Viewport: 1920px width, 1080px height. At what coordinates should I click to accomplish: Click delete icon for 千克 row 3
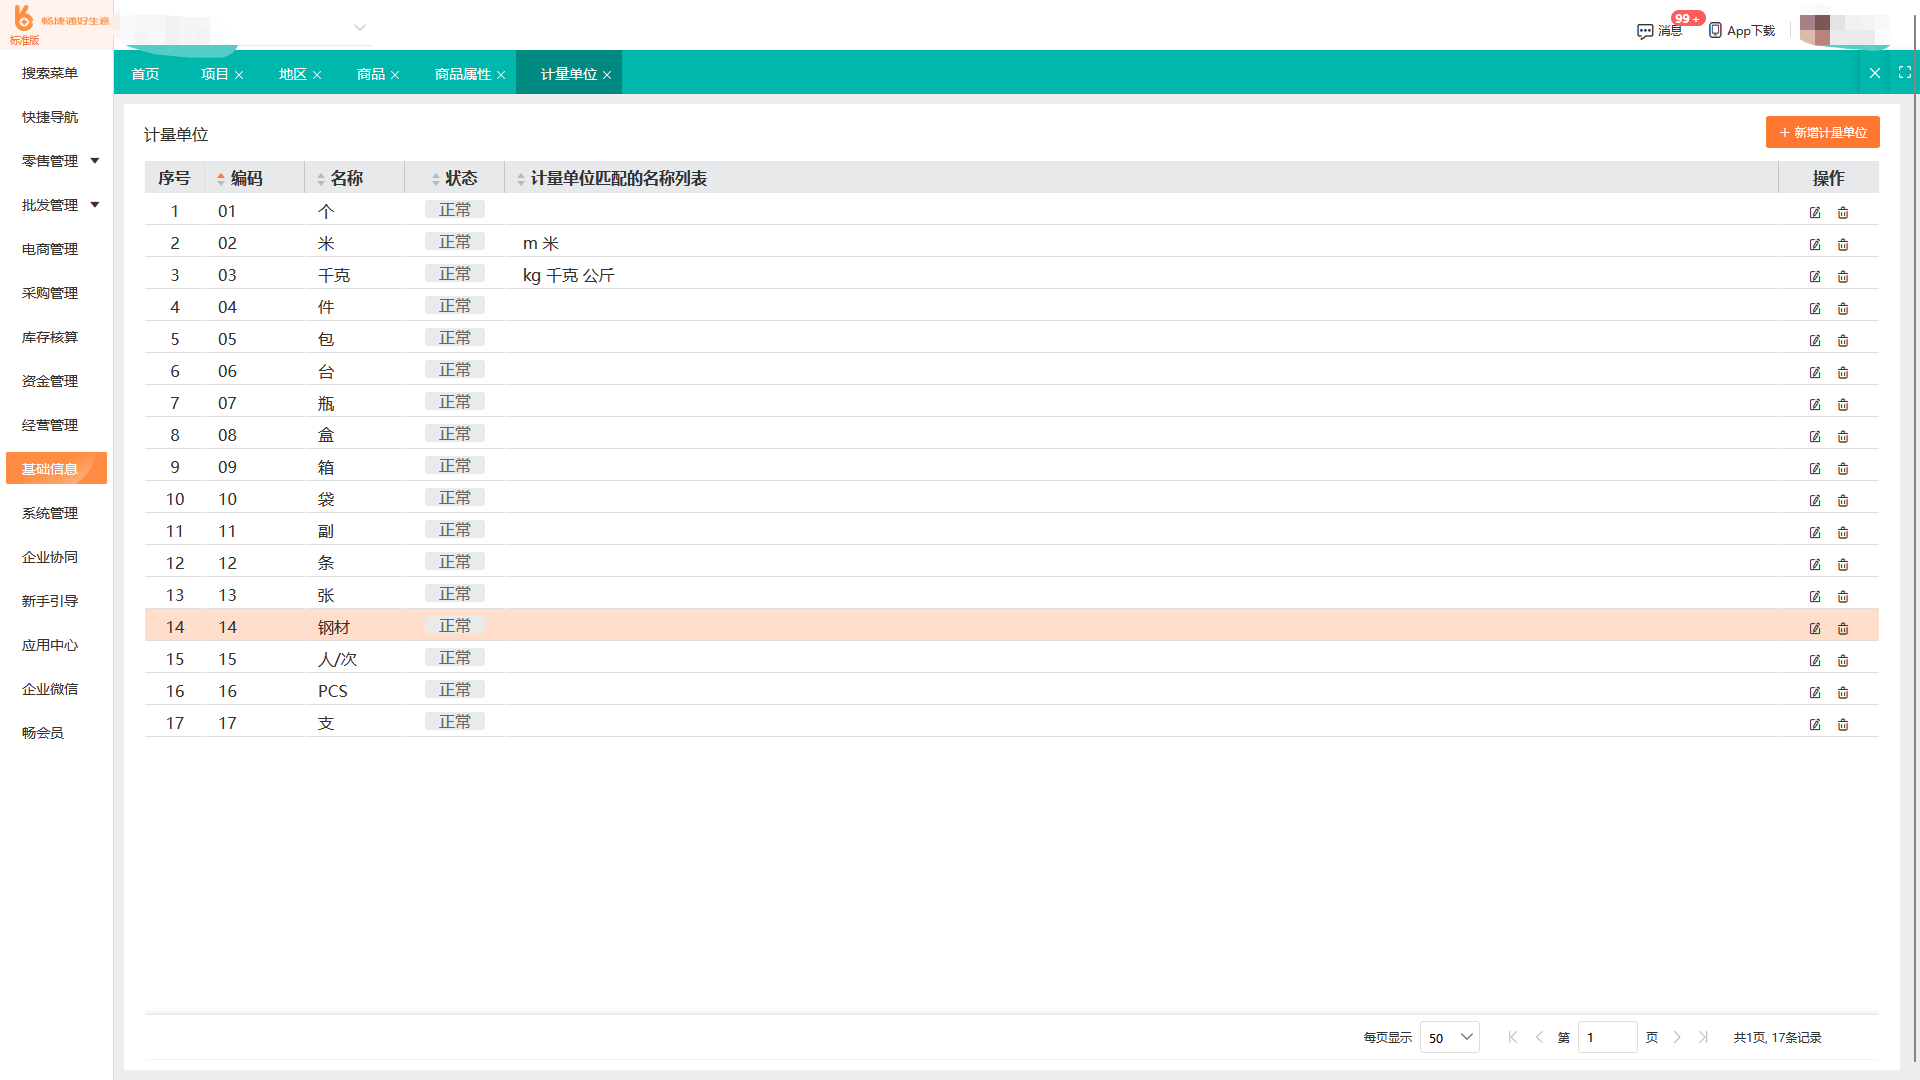tap(1844, 274)
